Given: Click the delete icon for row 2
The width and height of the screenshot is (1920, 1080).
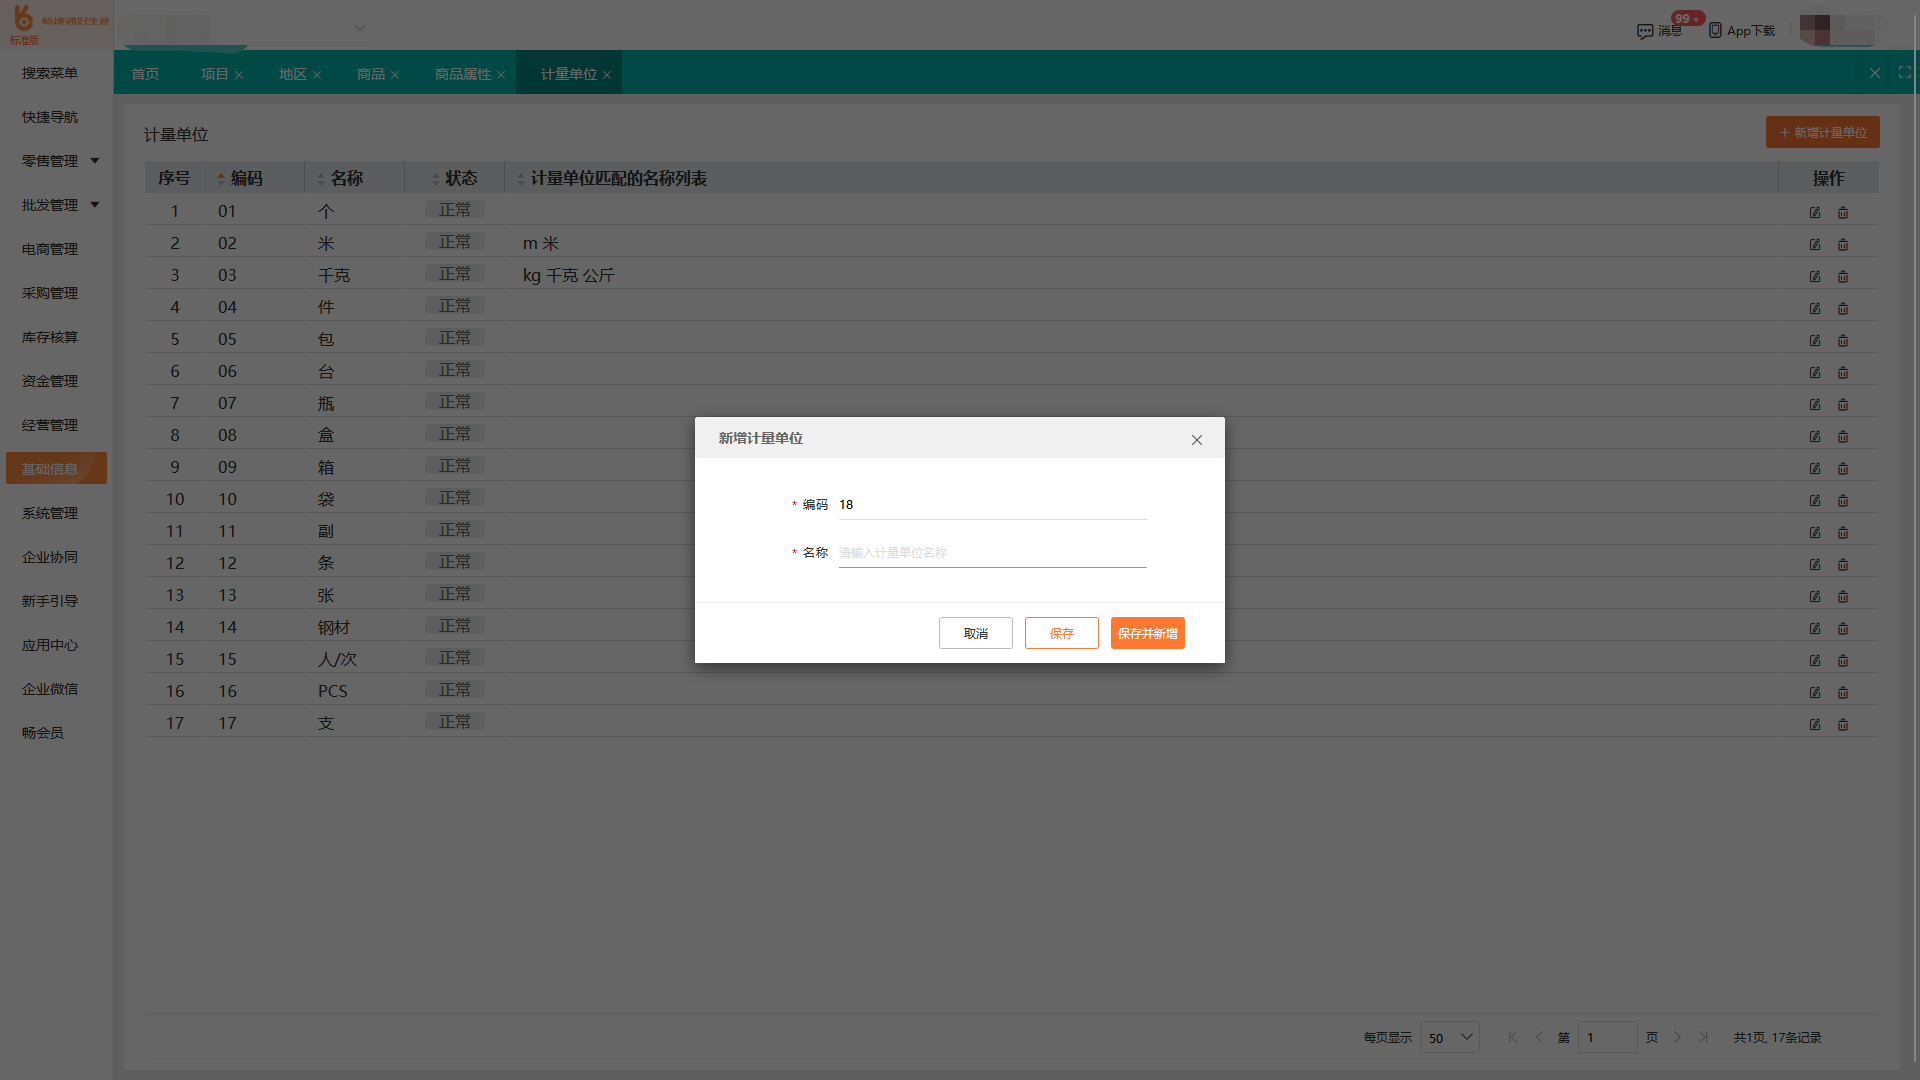Looking at the screenshot, I should (1842, 244).
